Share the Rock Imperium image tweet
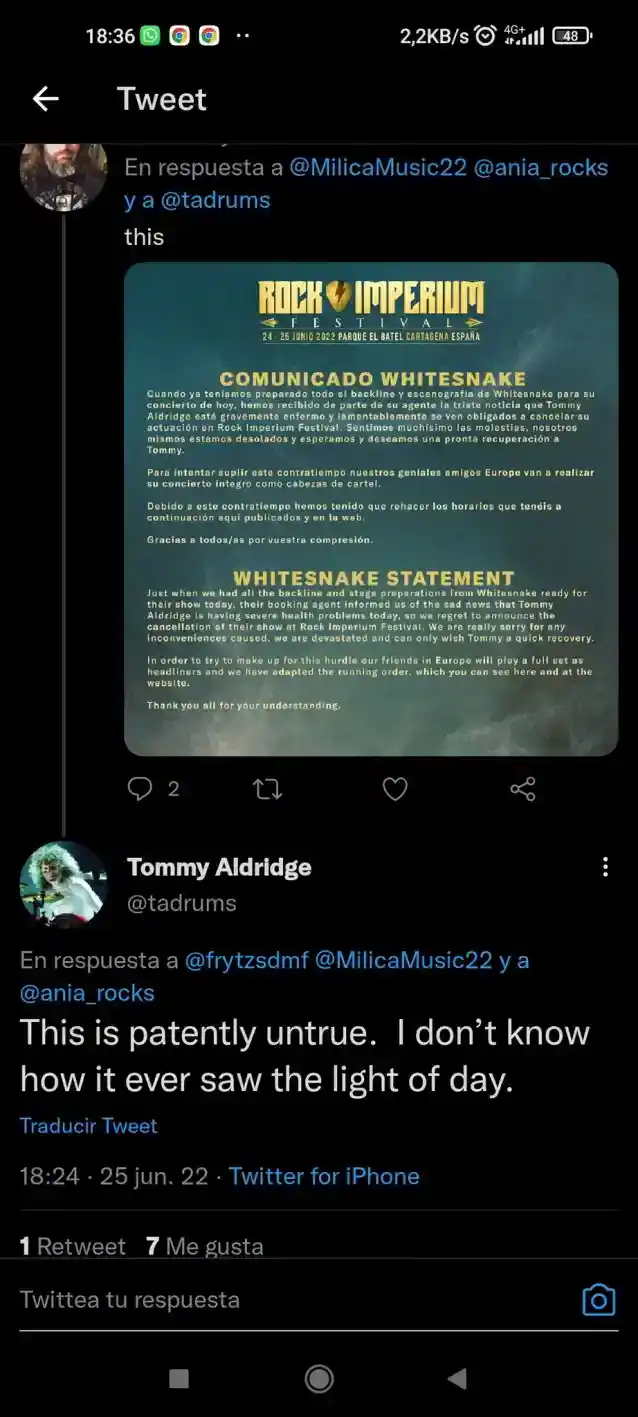The image size is (638, 1417). point(523,789)
